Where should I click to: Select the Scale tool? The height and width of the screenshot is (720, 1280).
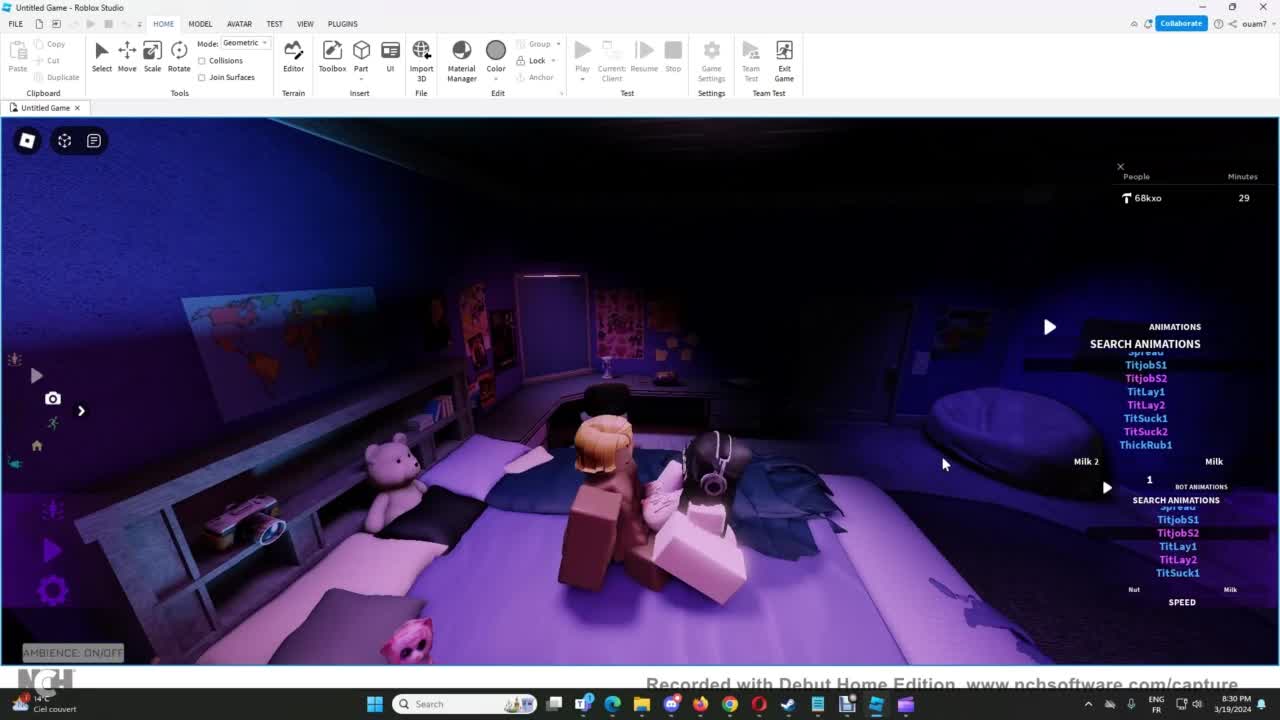click(x=152, y=57)
